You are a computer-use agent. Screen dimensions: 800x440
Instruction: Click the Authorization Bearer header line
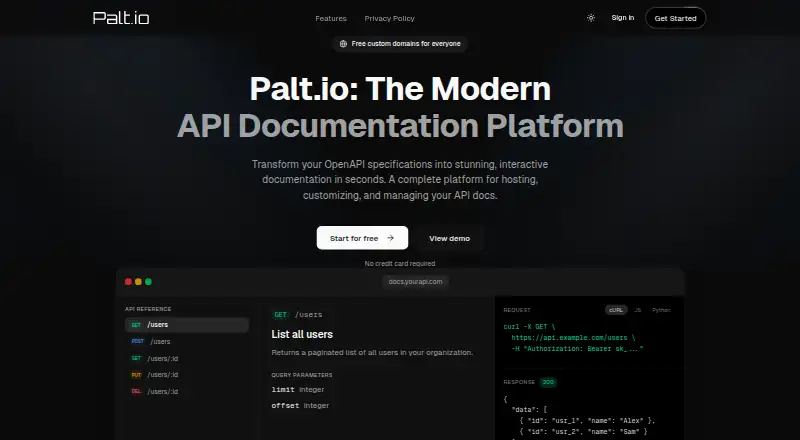point(577,349)
